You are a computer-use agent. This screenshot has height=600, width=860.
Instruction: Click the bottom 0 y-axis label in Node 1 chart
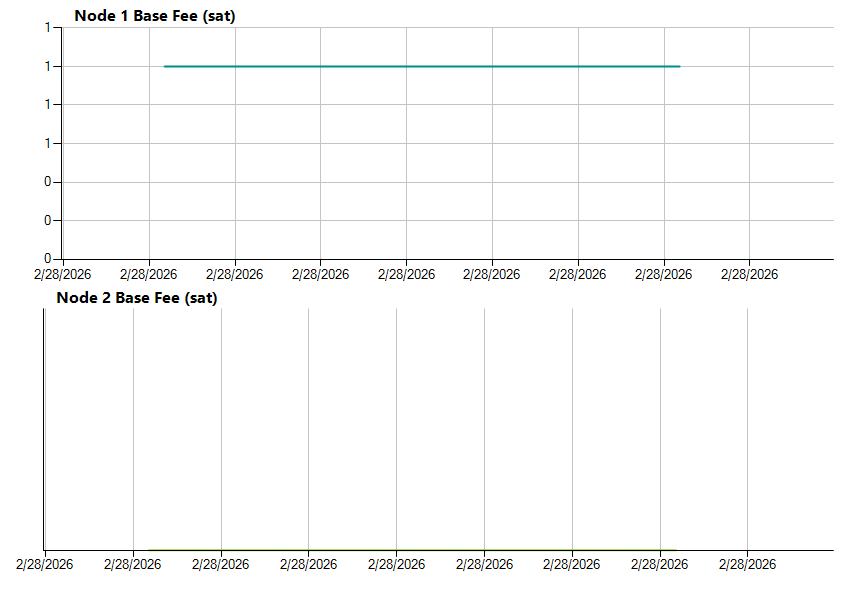[46, 258]
